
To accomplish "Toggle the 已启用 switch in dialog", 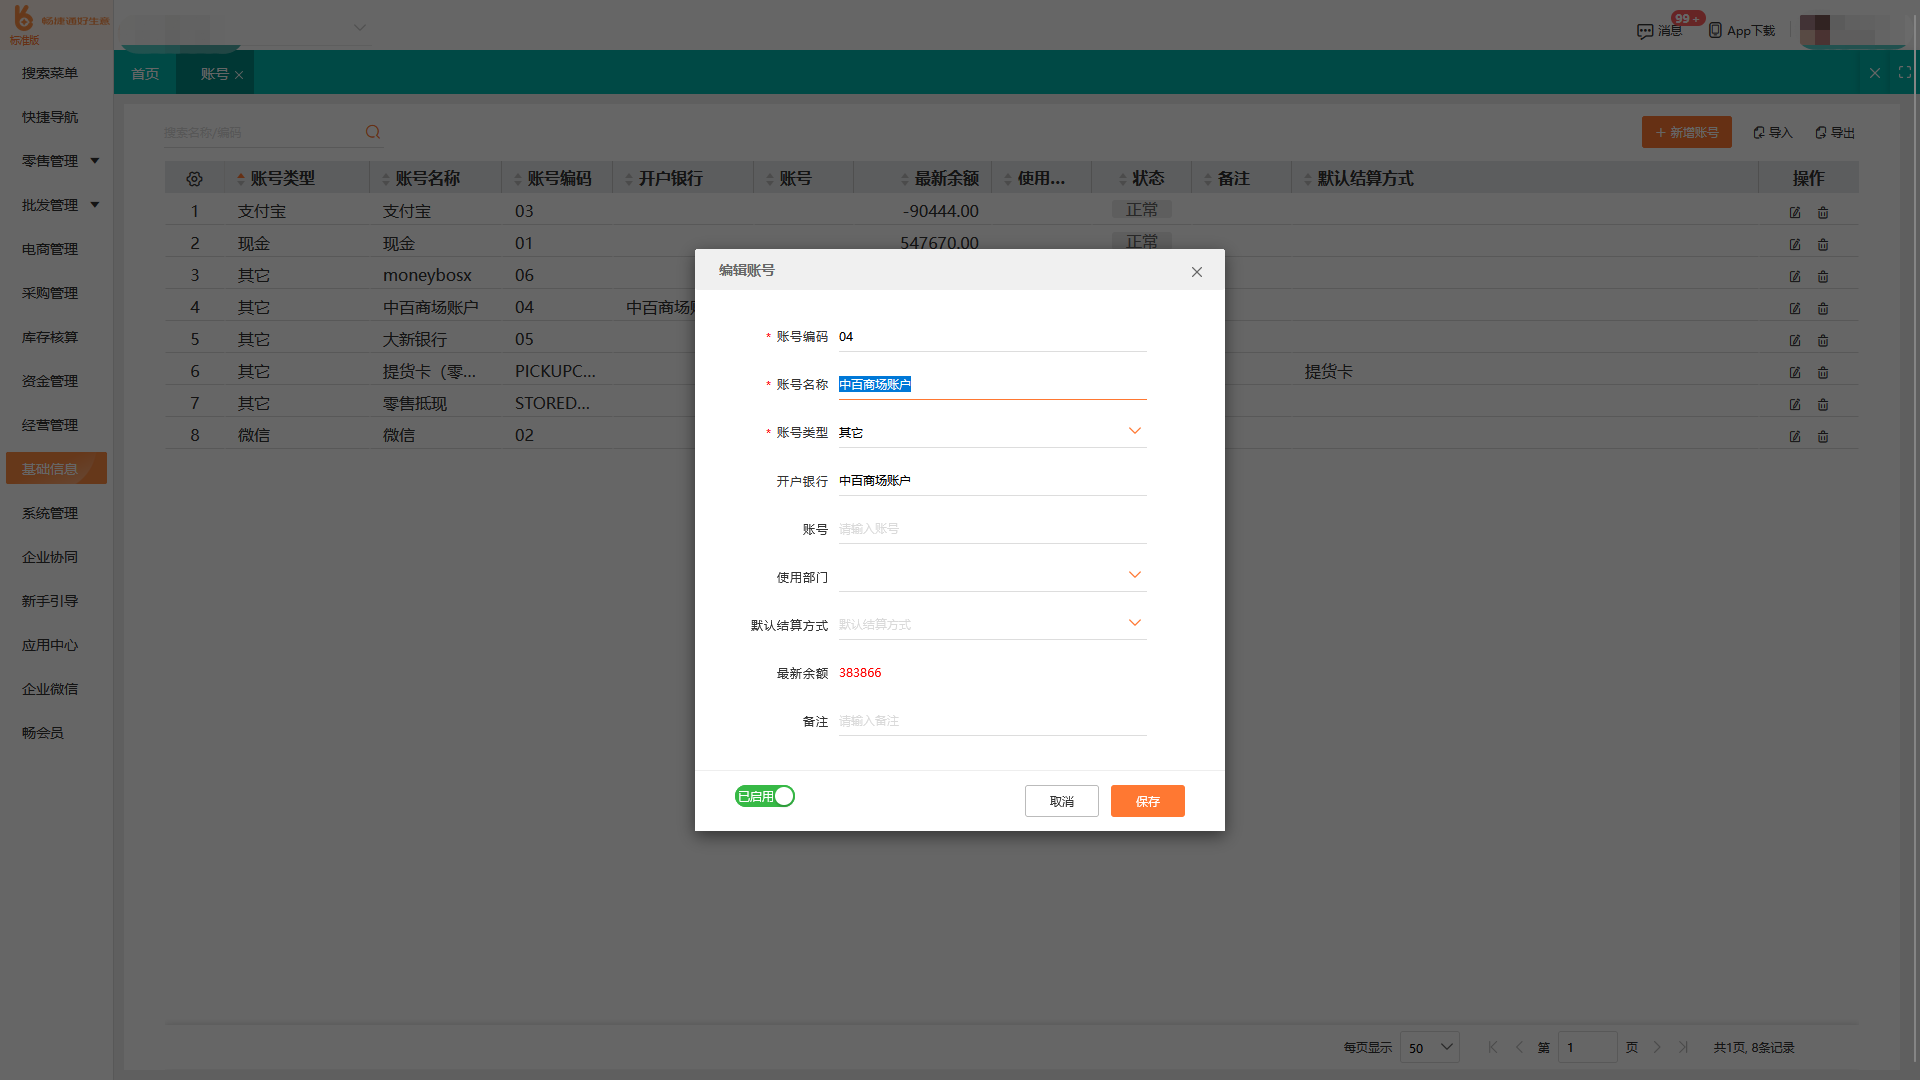I will click(x=765, y=796).
